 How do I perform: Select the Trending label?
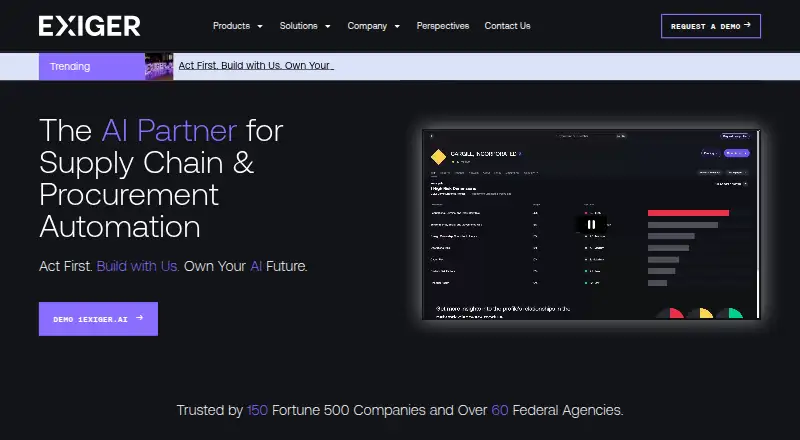point(92,66)
